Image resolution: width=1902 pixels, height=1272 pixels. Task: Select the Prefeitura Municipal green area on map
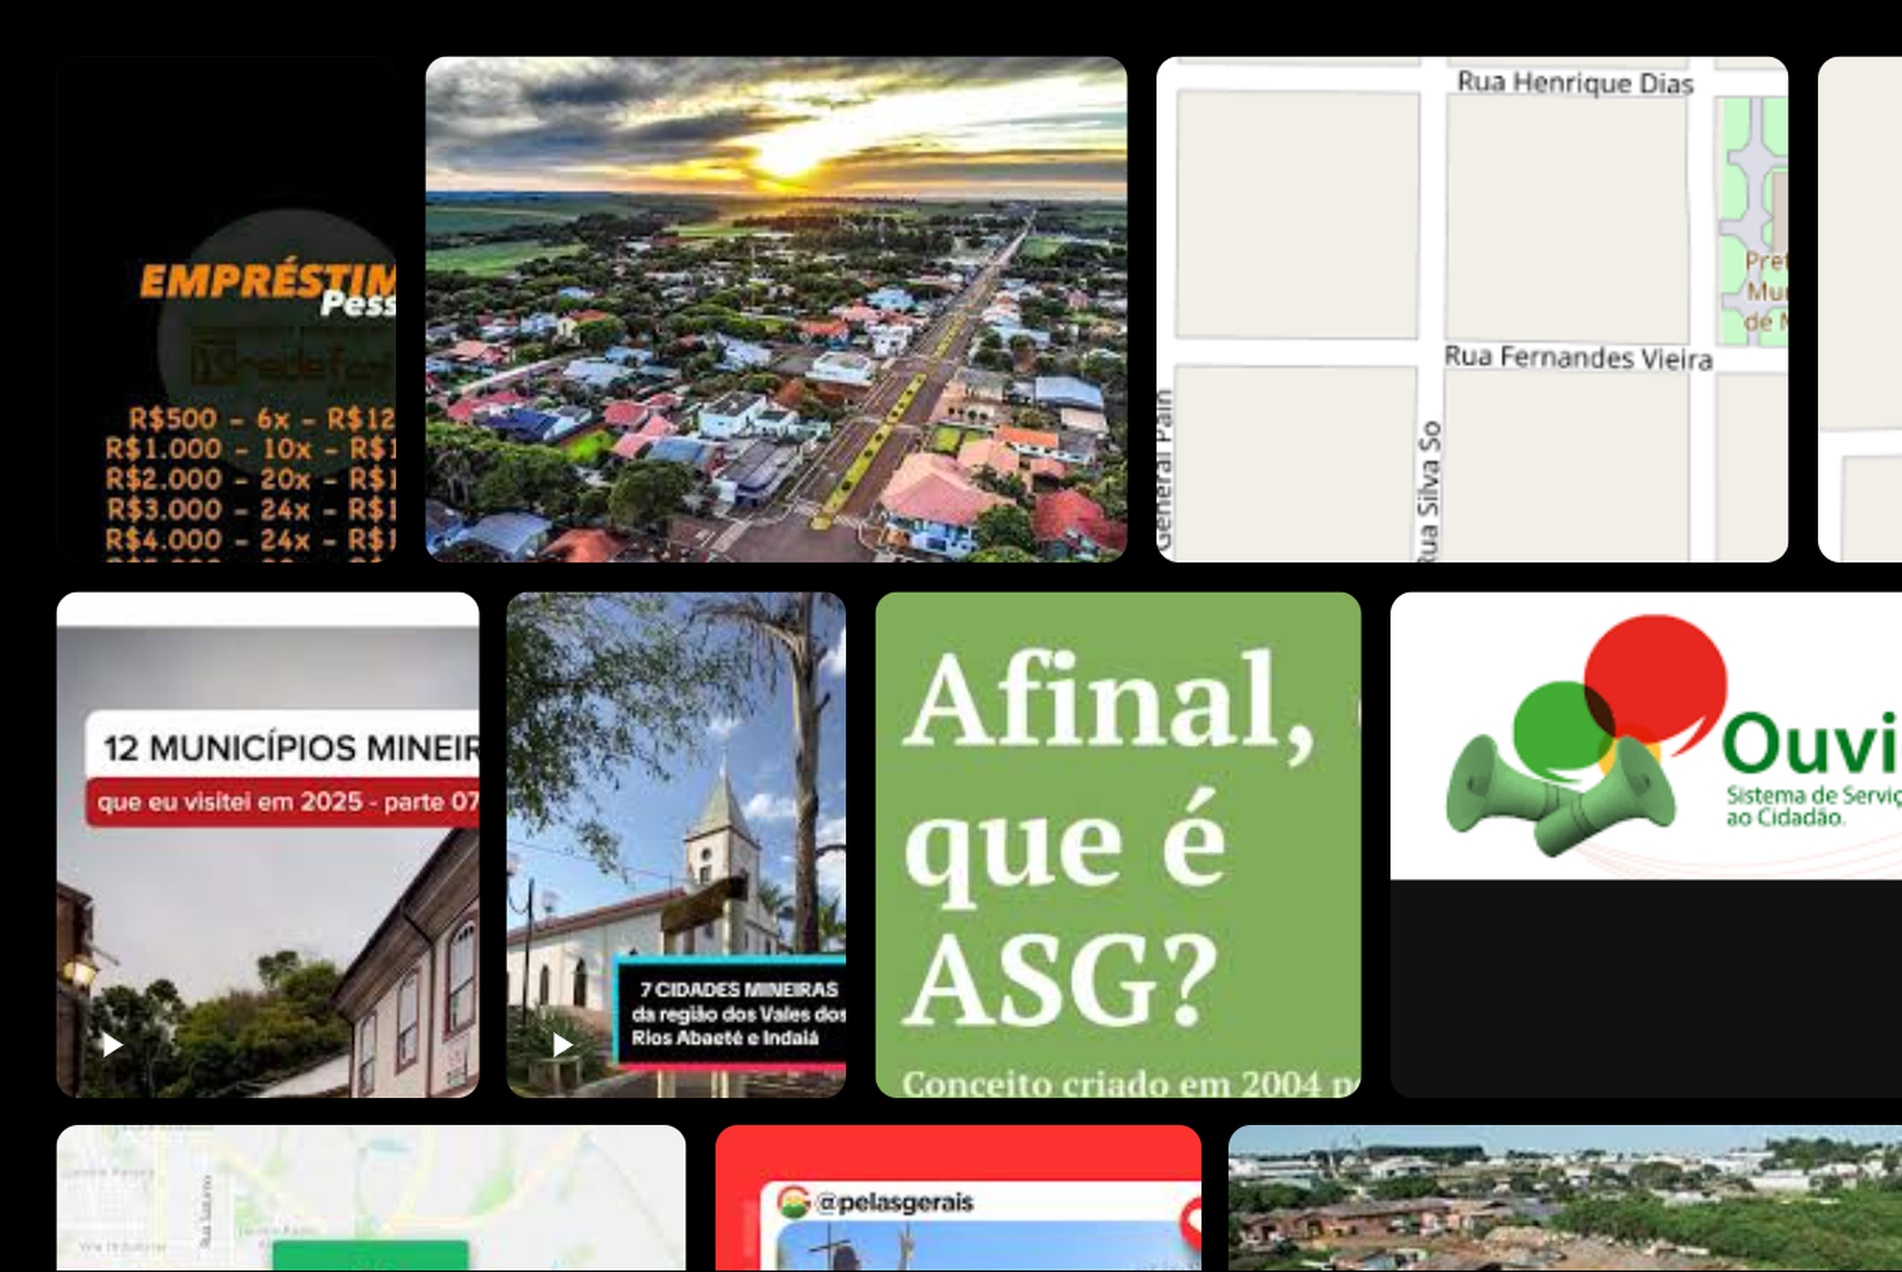pyautogui.click(x=1754, y=222)
